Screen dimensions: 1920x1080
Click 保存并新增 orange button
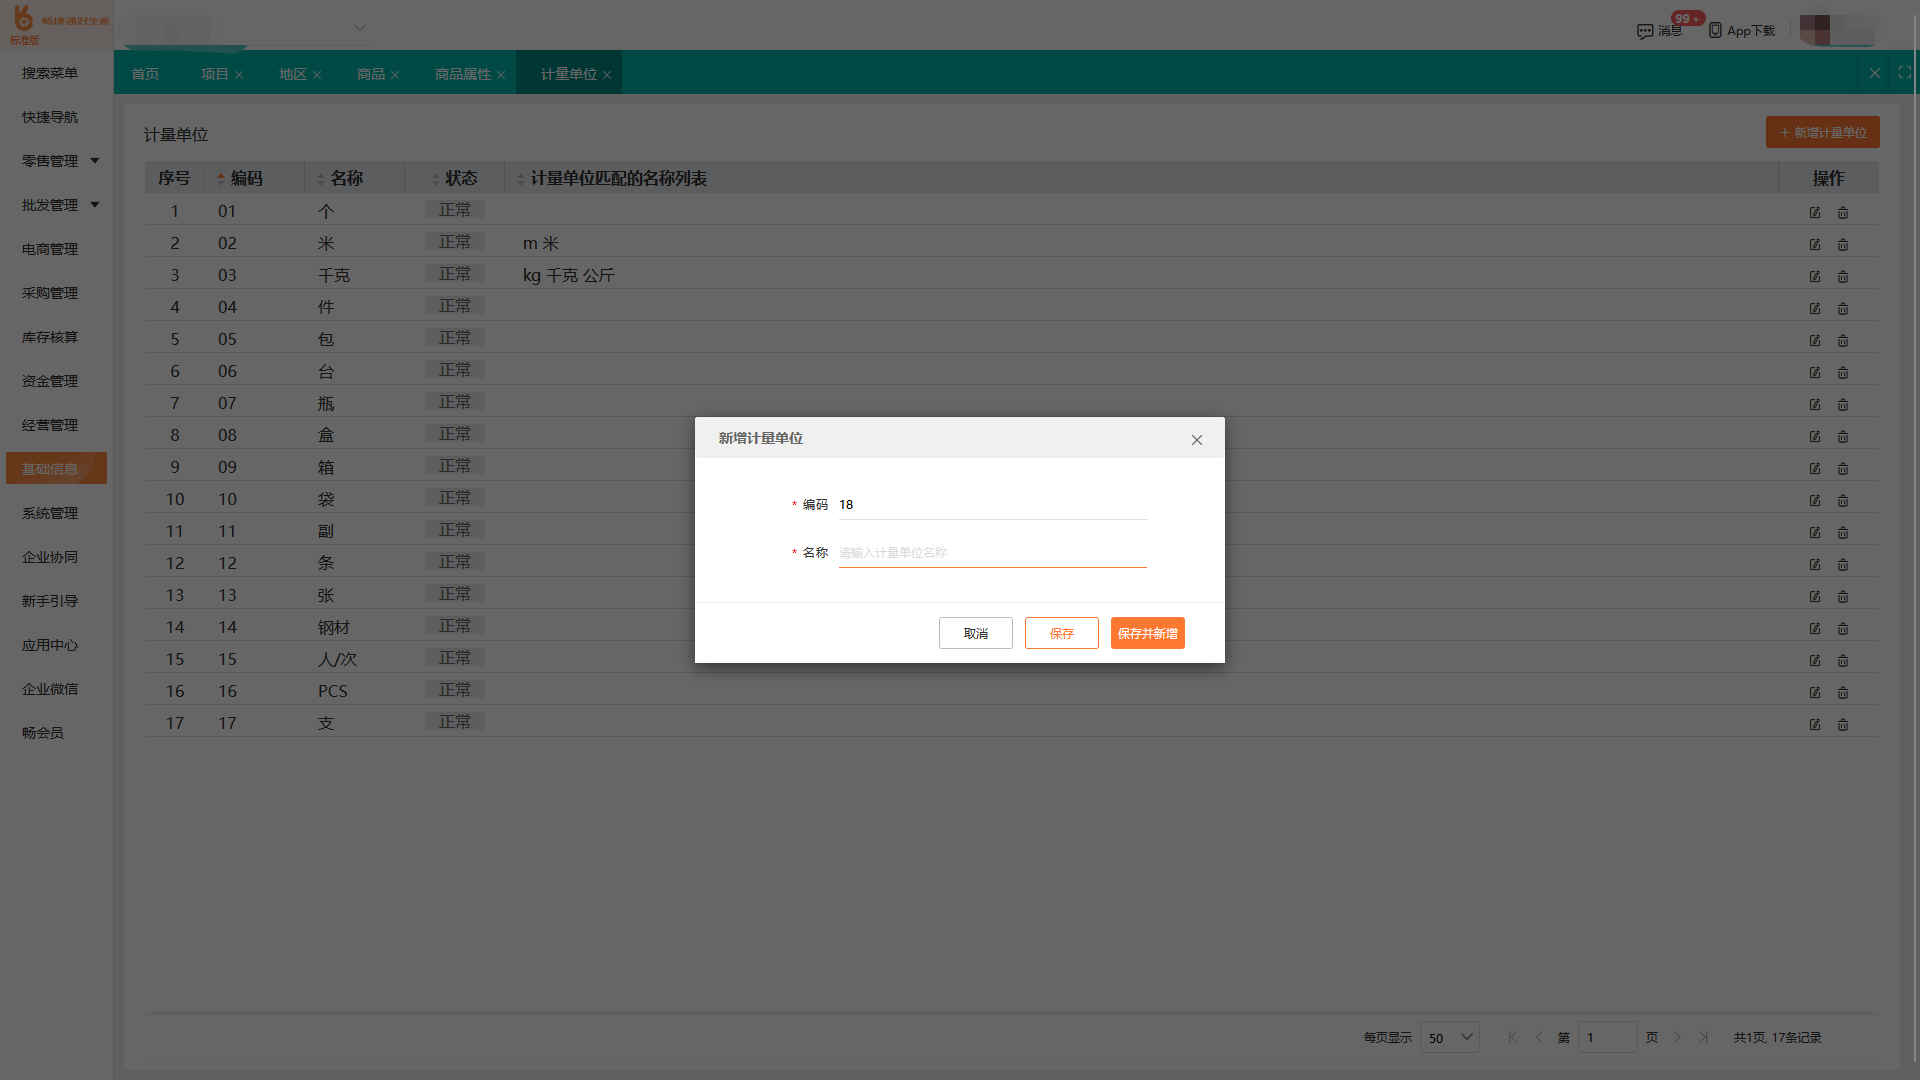[x=1146, y=633]
